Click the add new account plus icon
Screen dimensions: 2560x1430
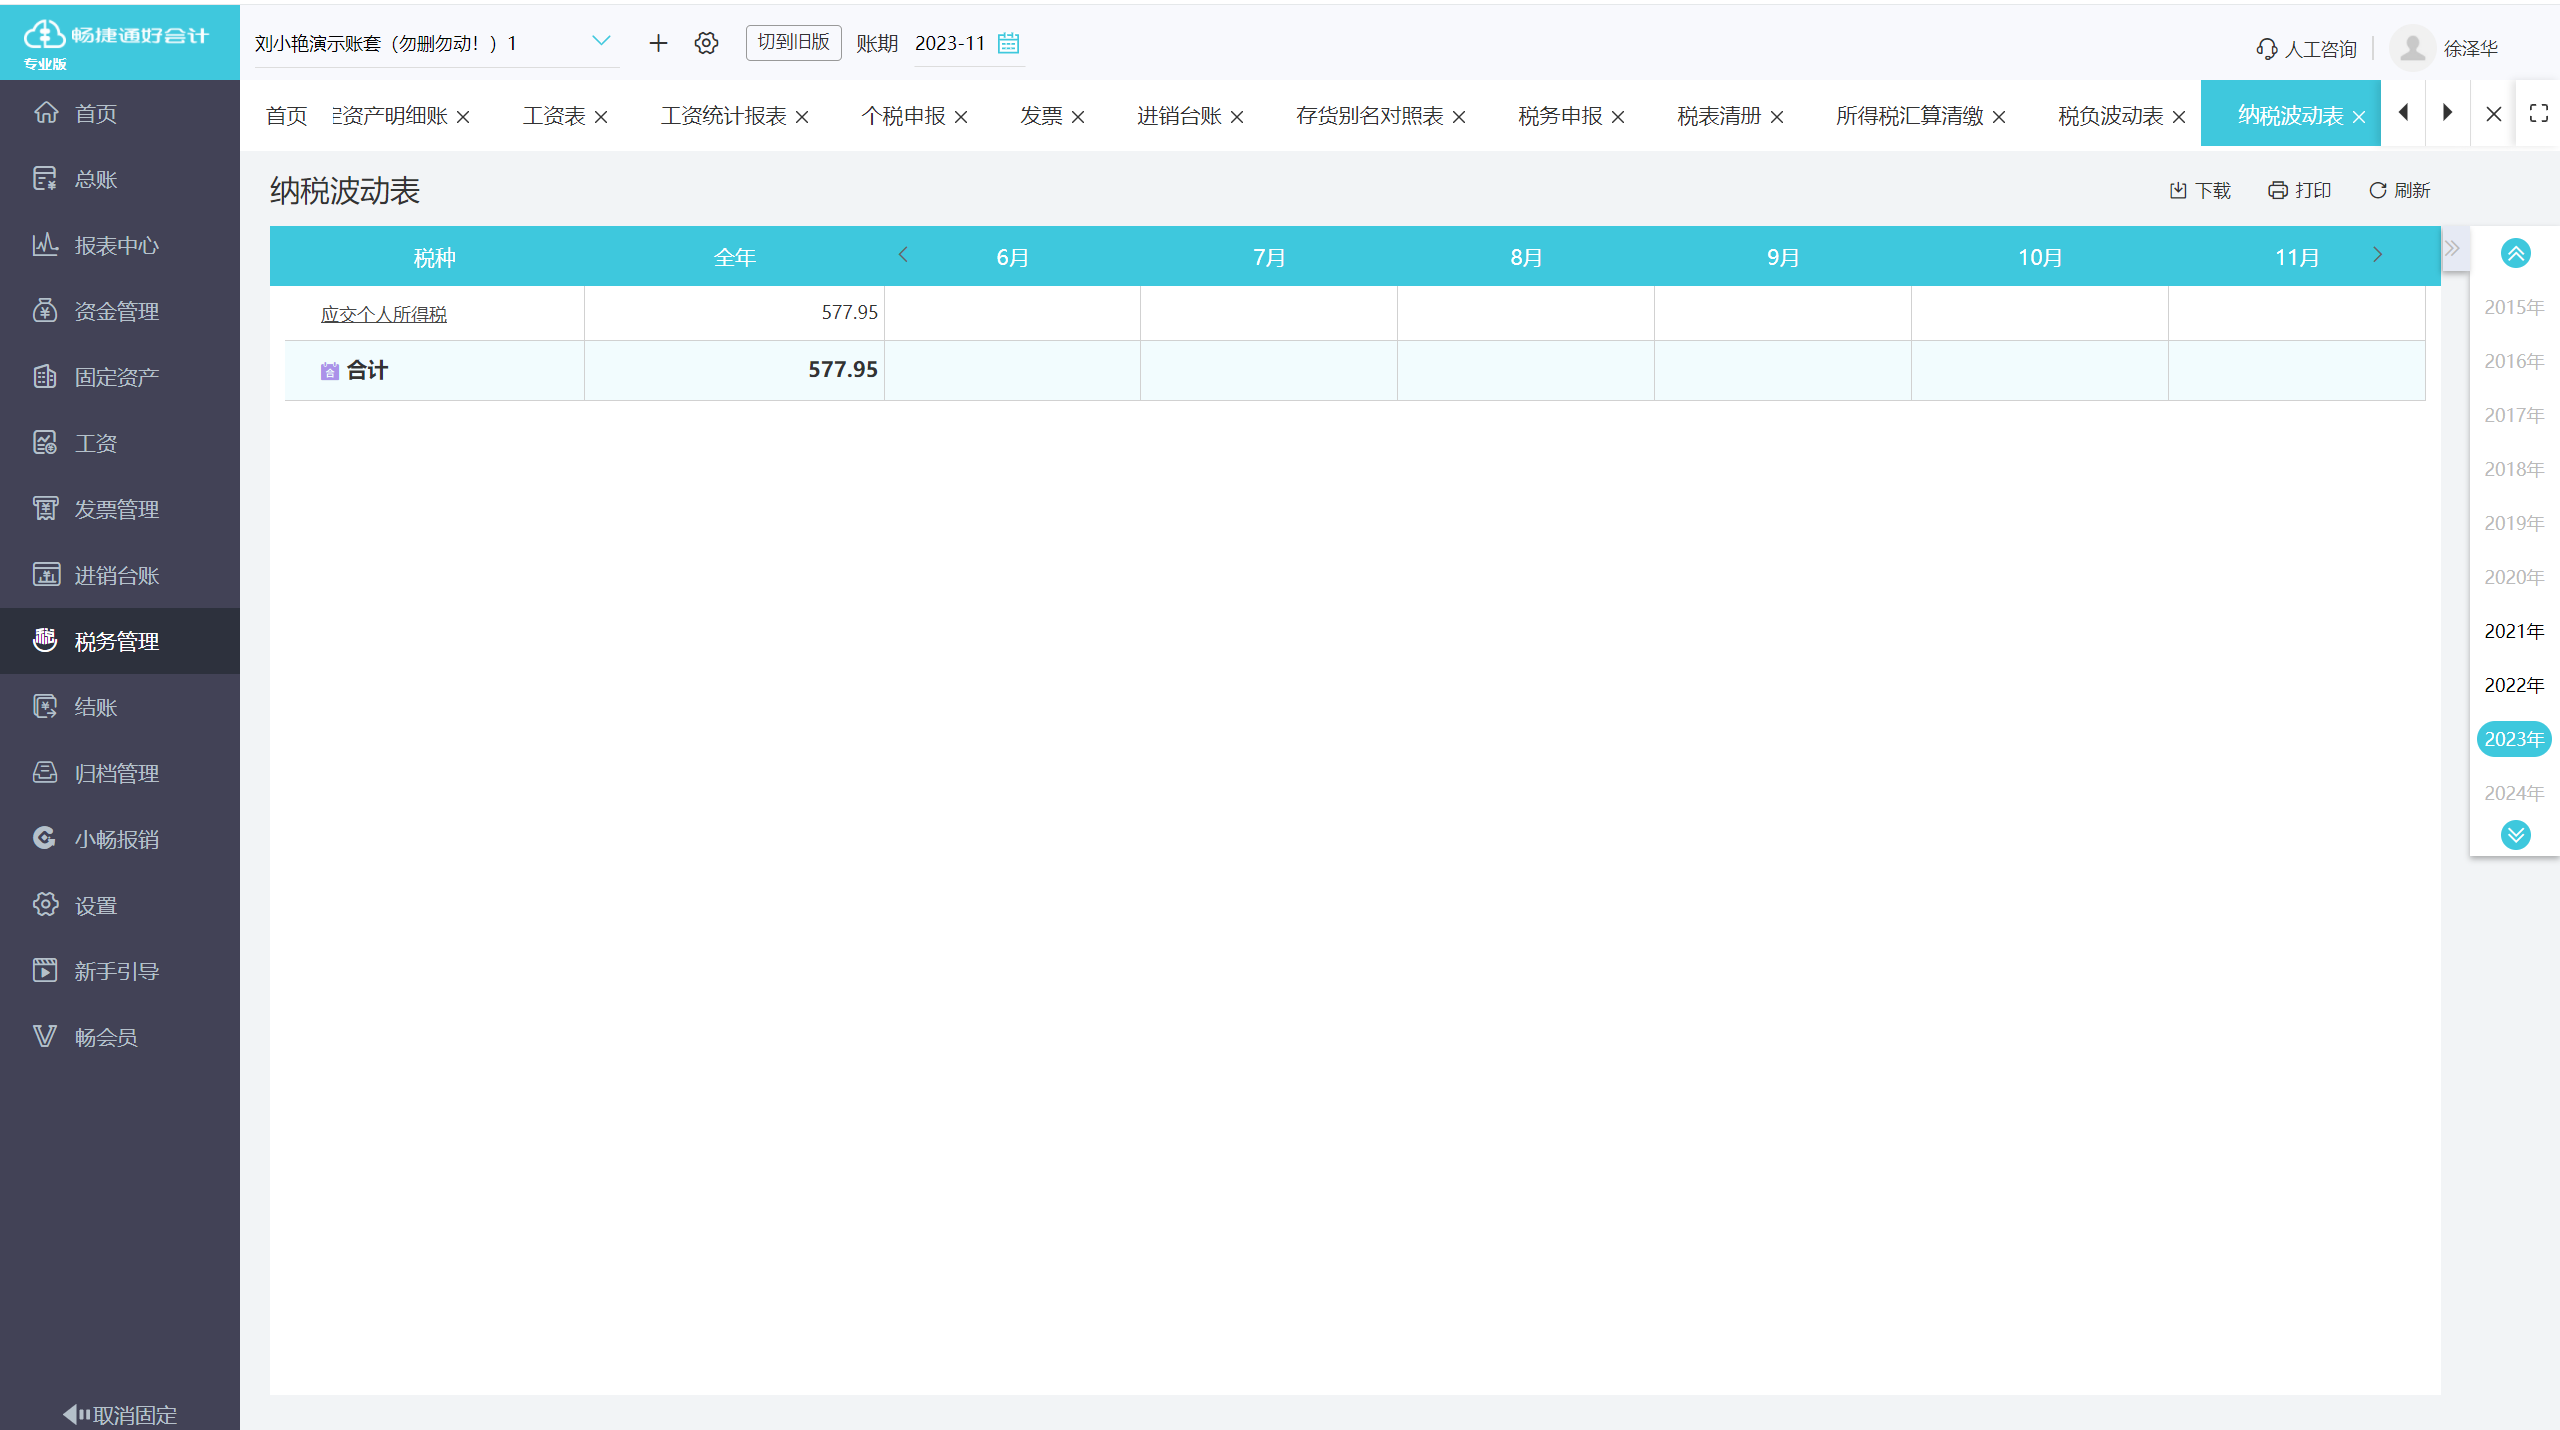click(x=658, y=42)
